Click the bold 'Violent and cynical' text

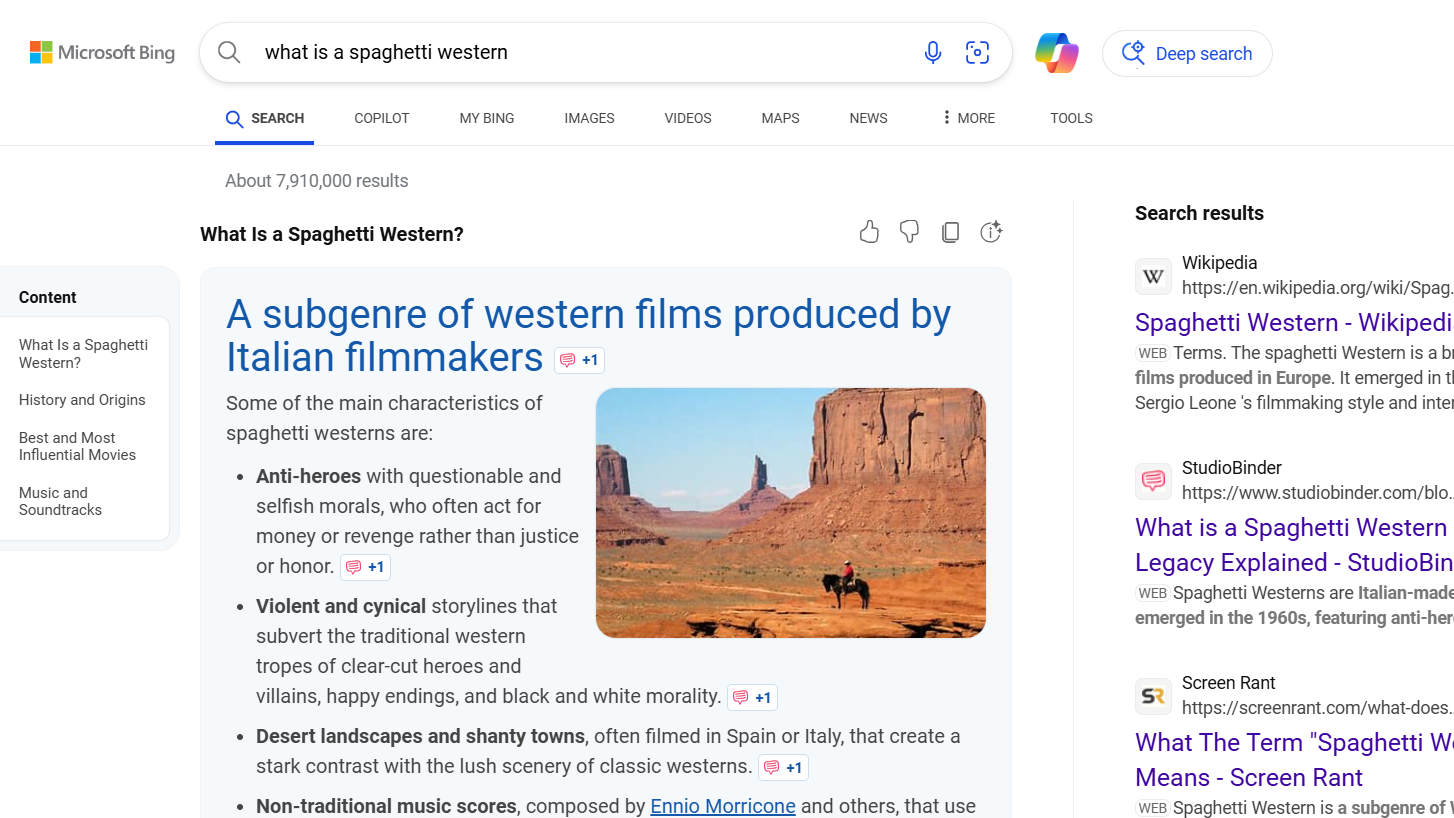tap(341, 606)
